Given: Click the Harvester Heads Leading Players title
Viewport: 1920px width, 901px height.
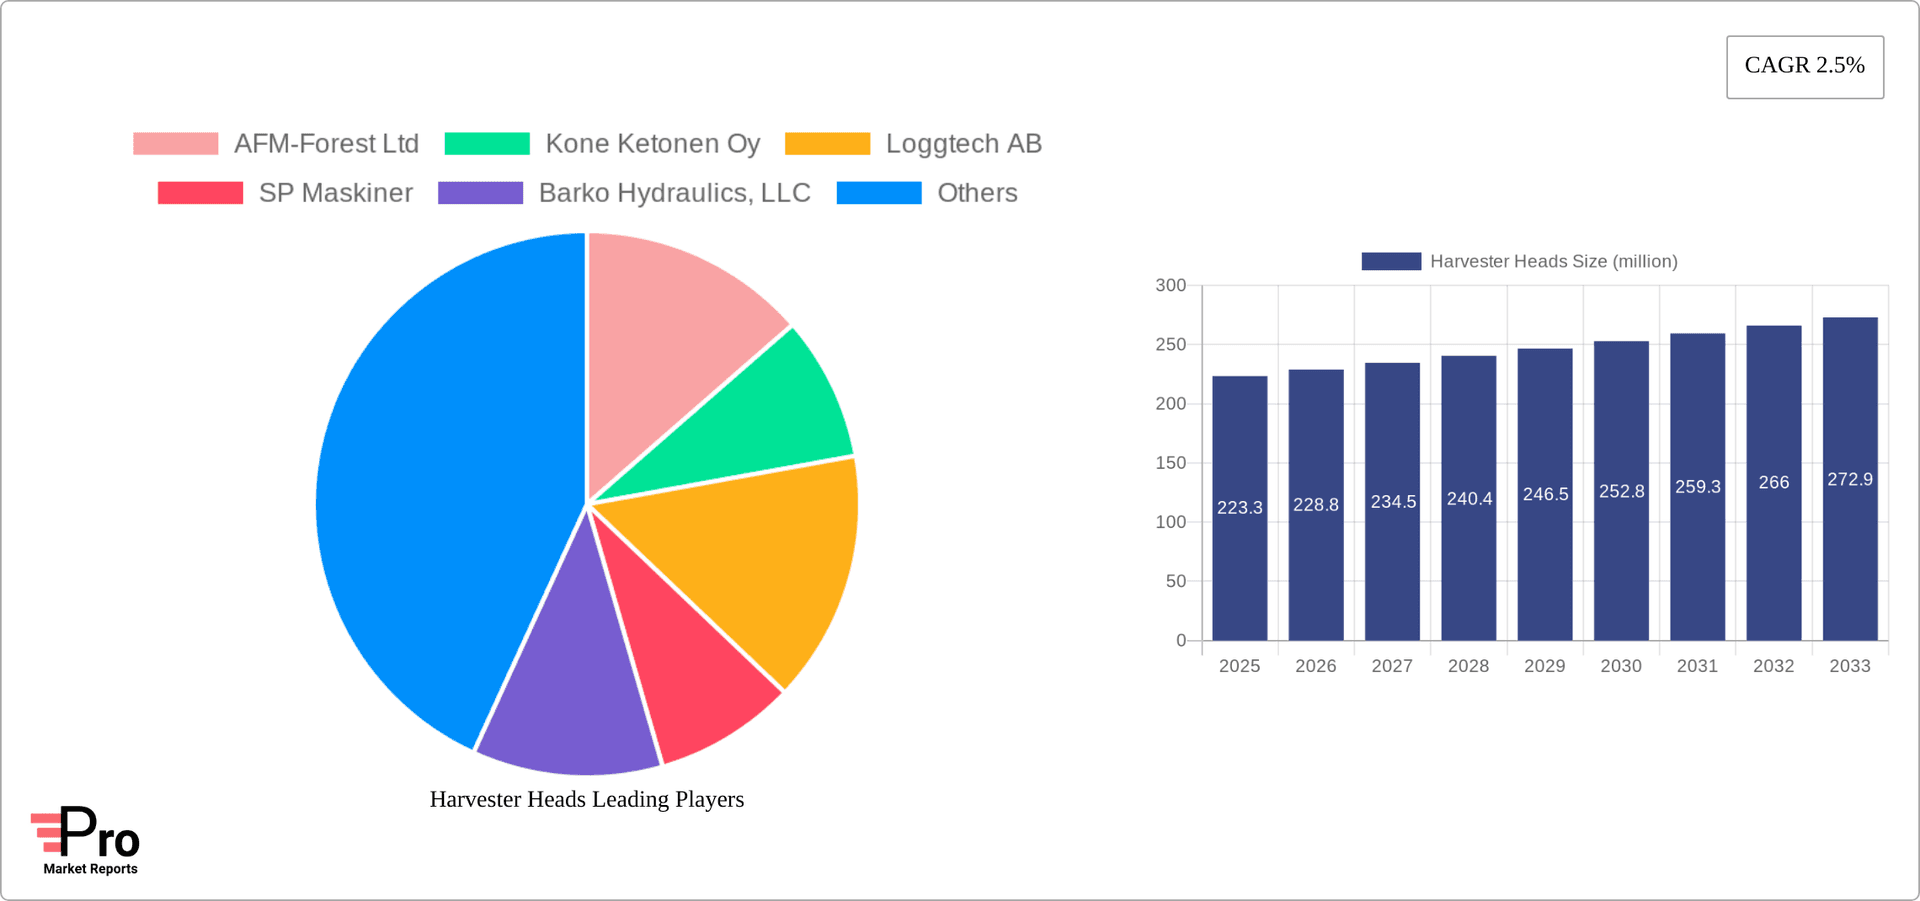Looking at the screenshot, I should click(x=586, y=799).
